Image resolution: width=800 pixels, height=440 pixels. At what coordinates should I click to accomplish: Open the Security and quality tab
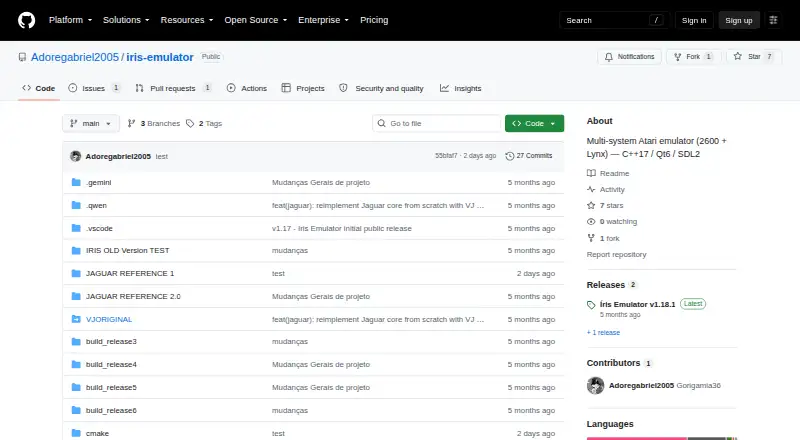coord(382,88)
